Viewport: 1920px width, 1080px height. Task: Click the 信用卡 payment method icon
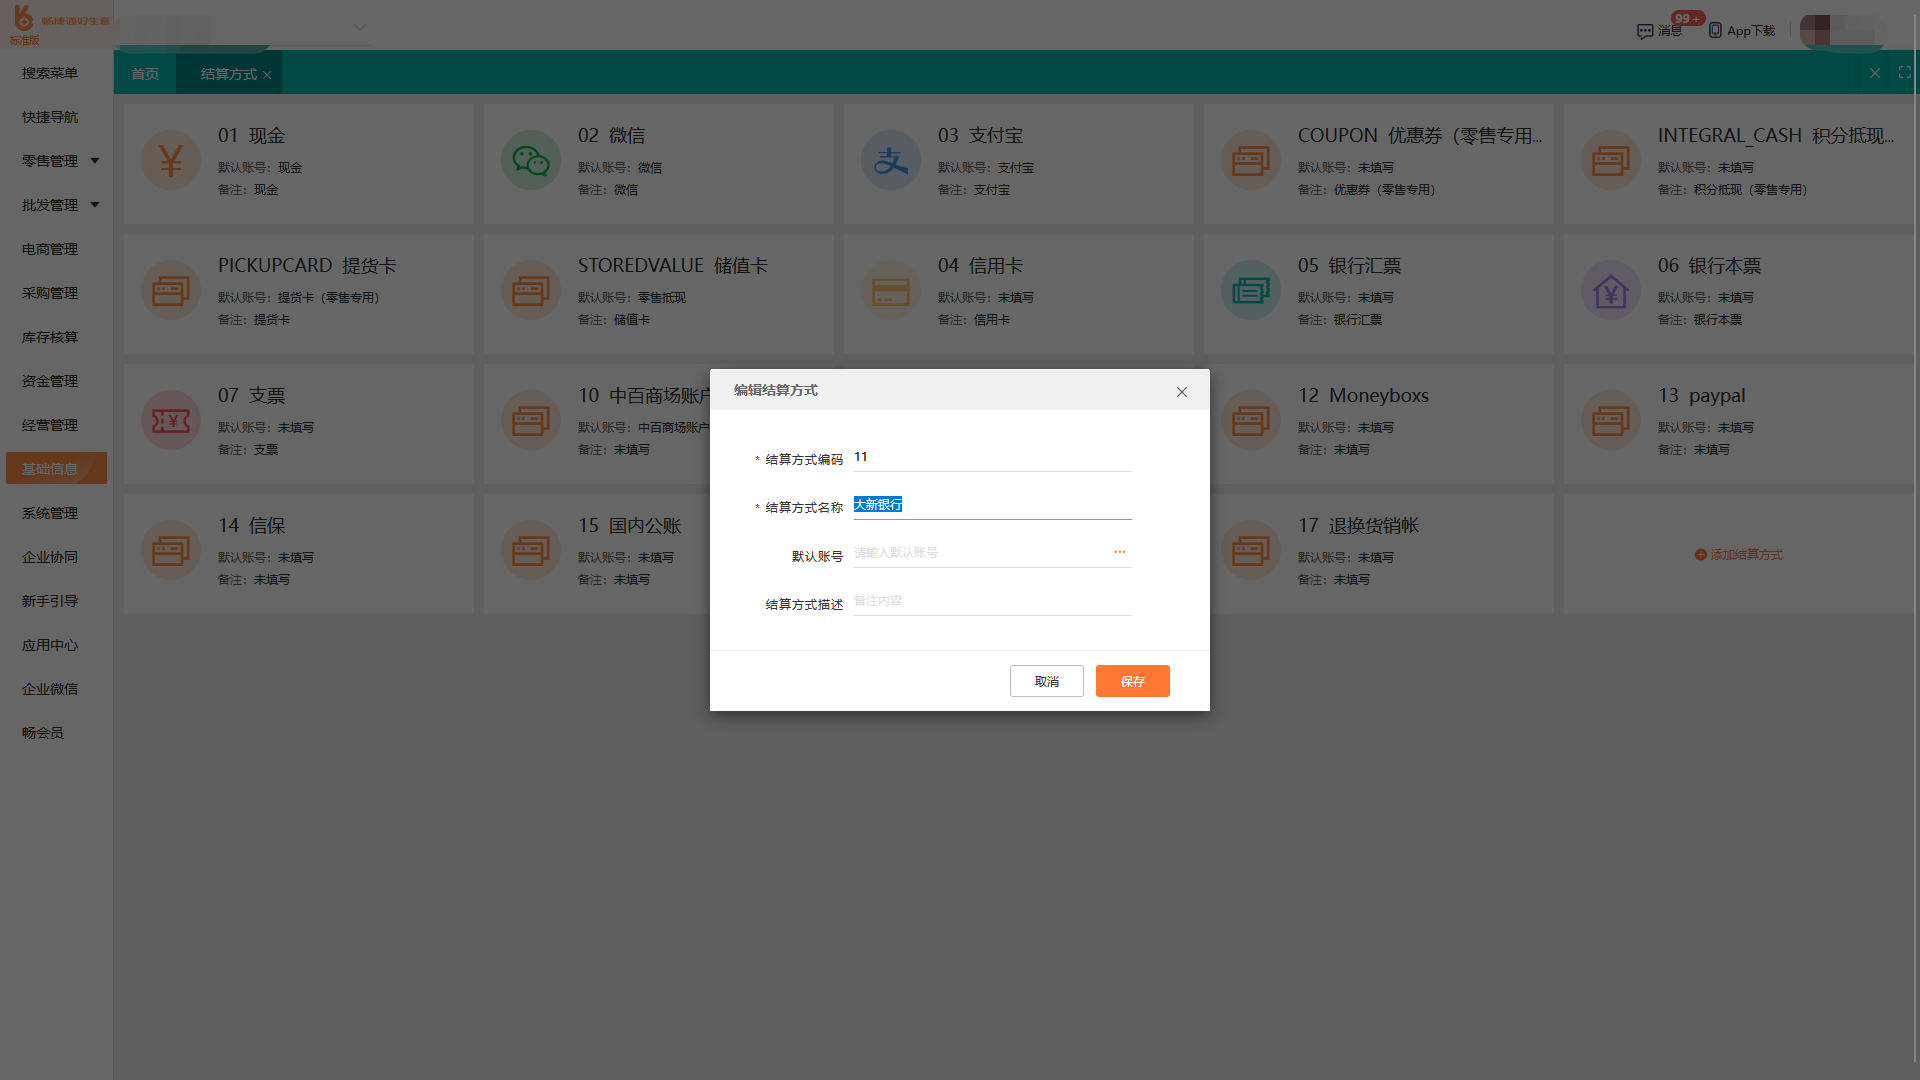[891, 289]
